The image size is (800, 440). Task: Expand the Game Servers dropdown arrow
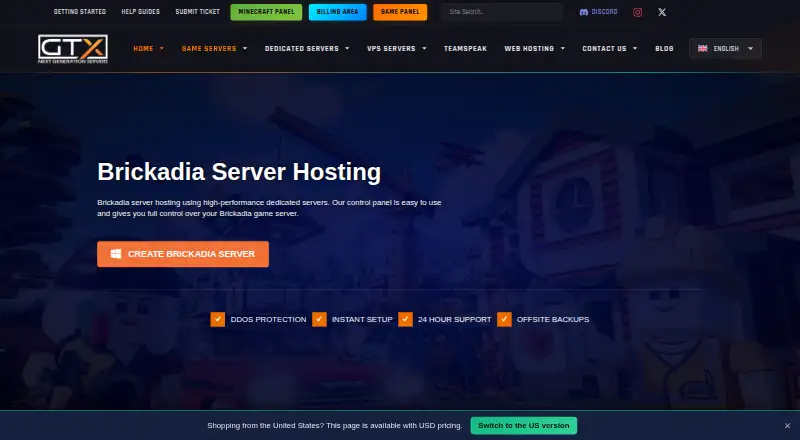pos(245,48)
